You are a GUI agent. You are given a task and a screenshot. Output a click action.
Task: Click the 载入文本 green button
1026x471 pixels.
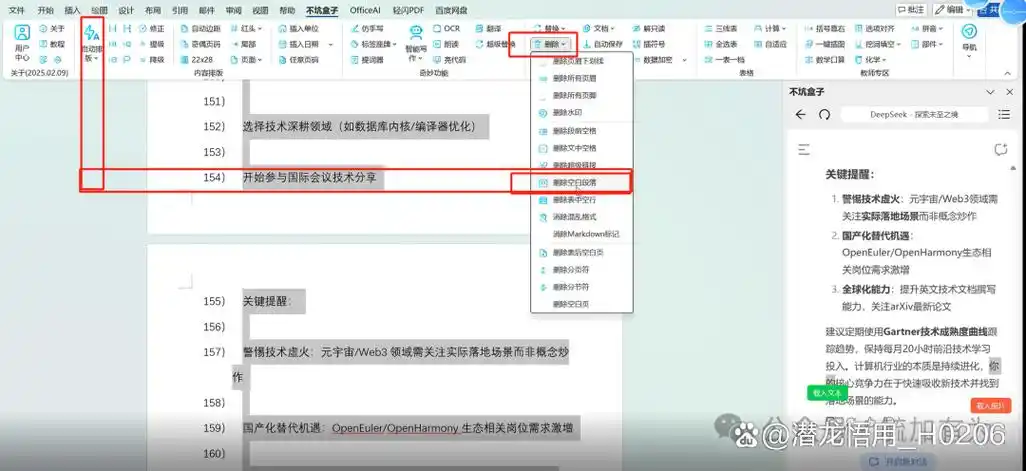827,393
